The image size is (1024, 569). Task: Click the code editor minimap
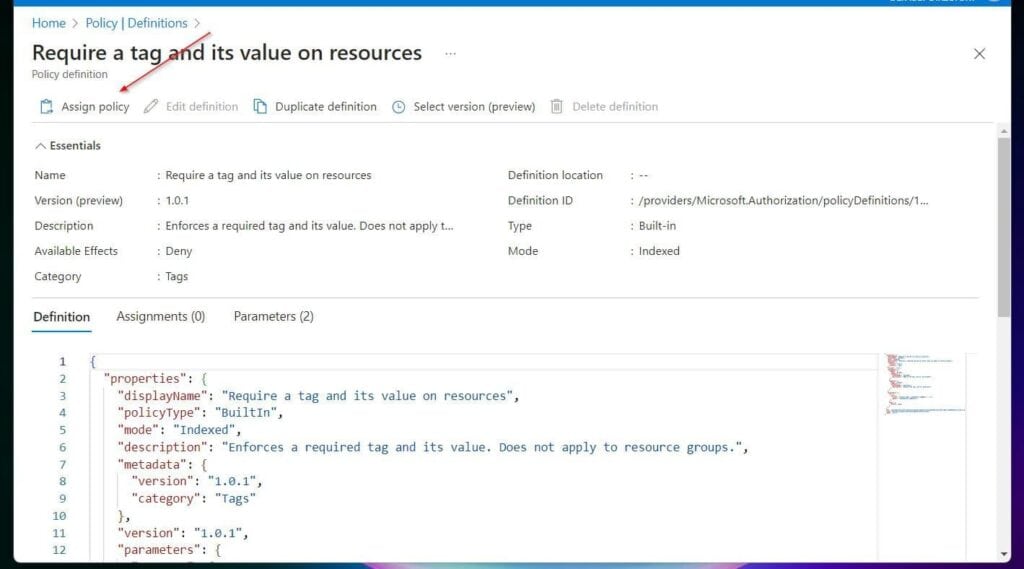tap(925, 385)
